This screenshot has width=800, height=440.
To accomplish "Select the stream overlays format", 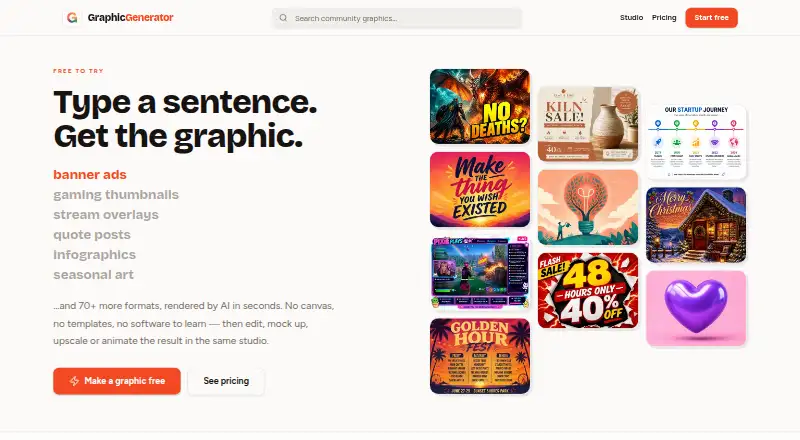I will [106, 214].
